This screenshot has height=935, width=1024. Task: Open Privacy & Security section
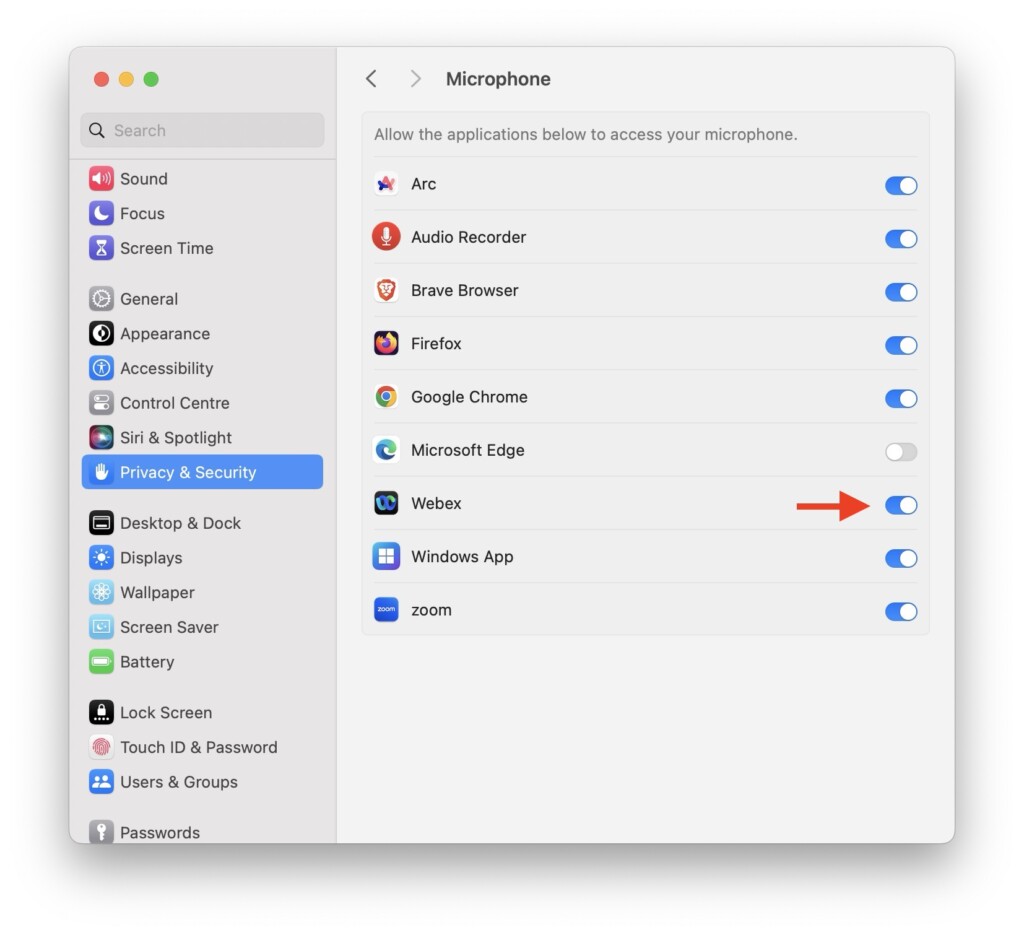tap(202, 471)
